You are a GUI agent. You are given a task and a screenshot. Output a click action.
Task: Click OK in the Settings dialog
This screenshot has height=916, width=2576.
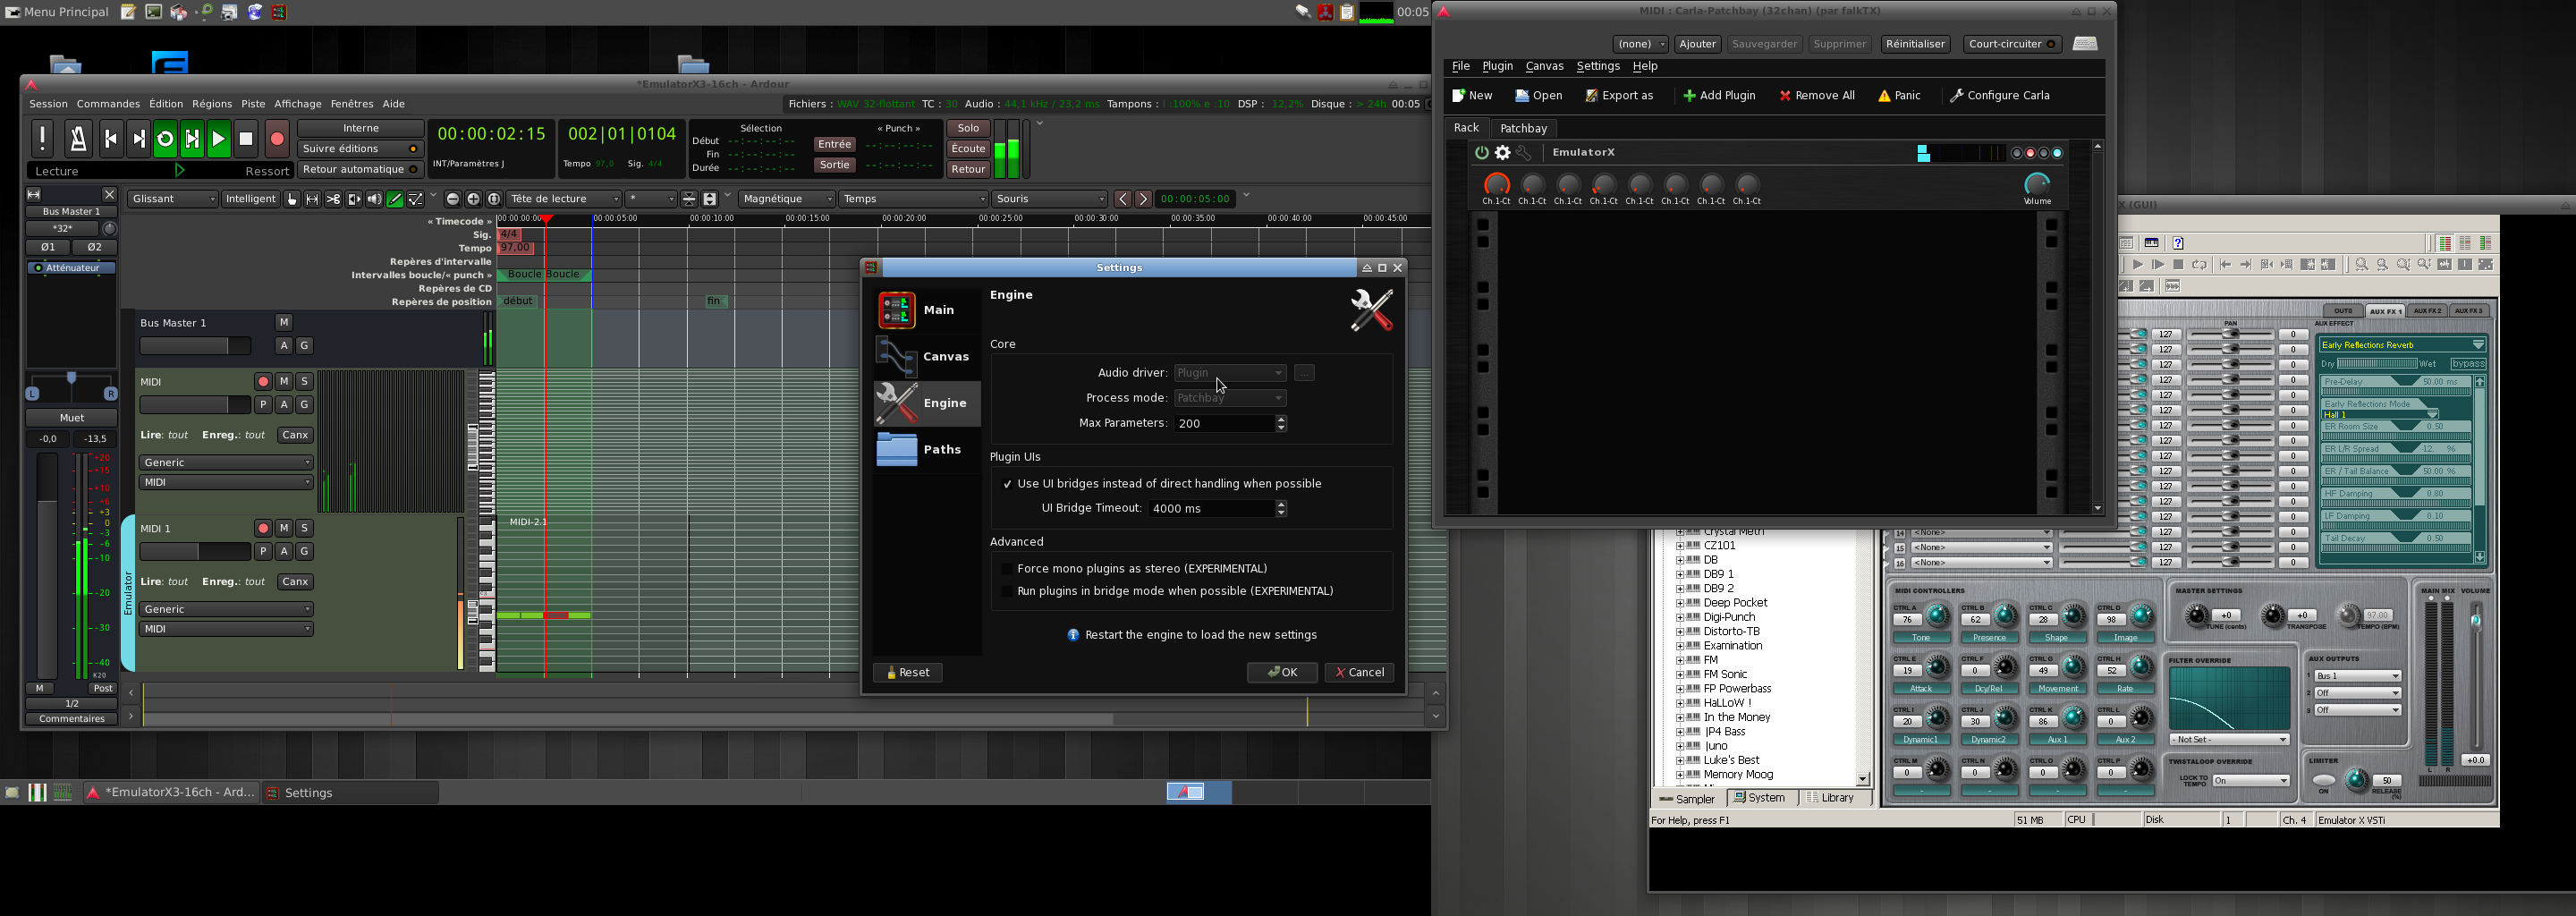coord(1282,673)
